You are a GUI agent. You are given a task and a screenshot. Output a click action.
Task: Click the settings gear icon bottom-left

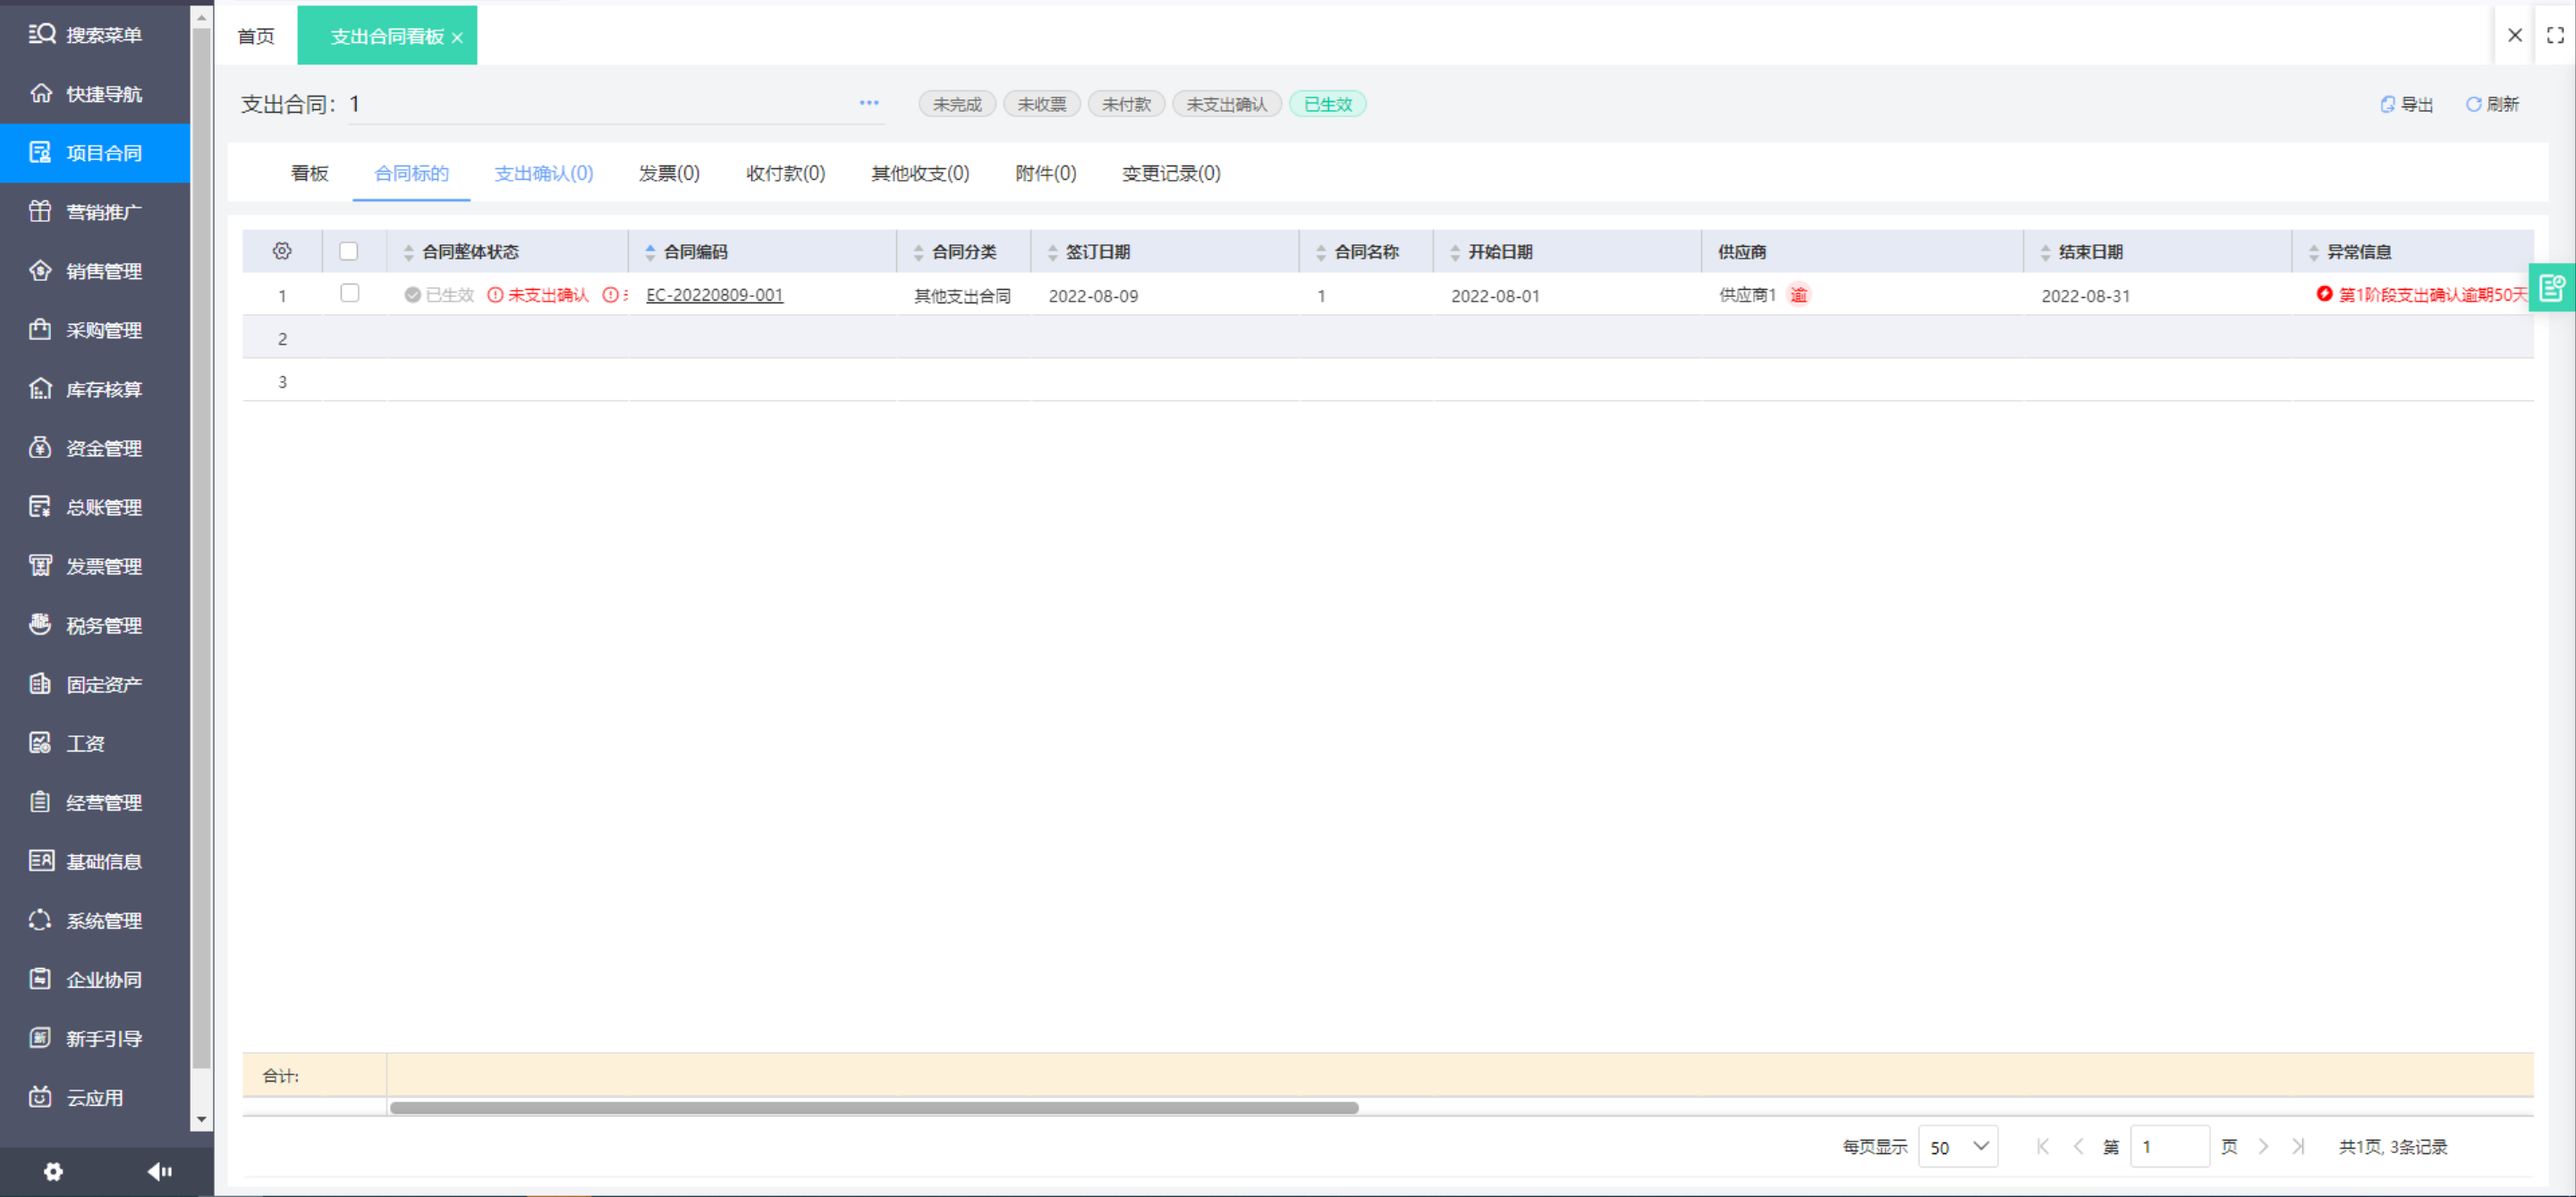[x=53, y=1171]
